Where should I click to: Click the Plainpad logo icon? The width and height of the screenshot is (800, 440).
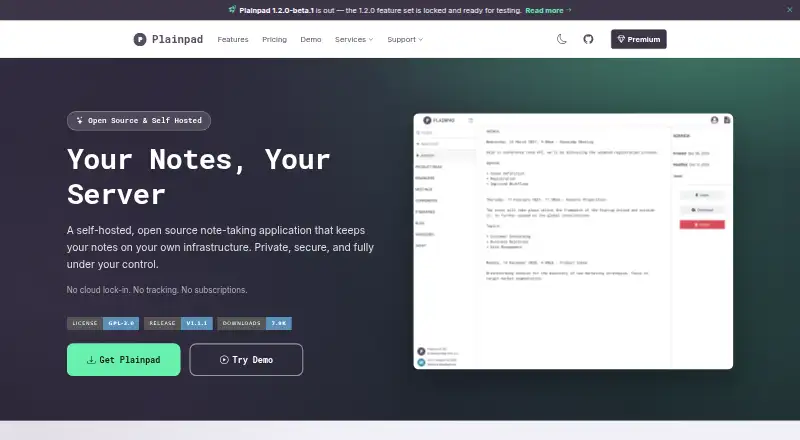point(140,39)
